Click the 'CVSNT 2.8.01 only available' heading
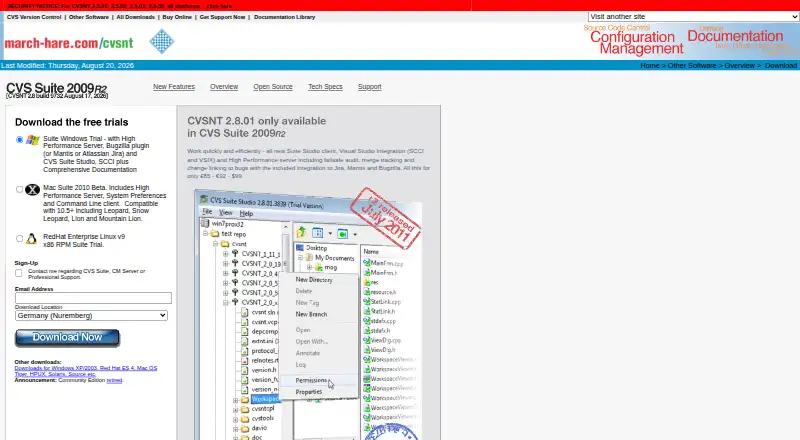800x440 pixels. (x=257, y=127)
